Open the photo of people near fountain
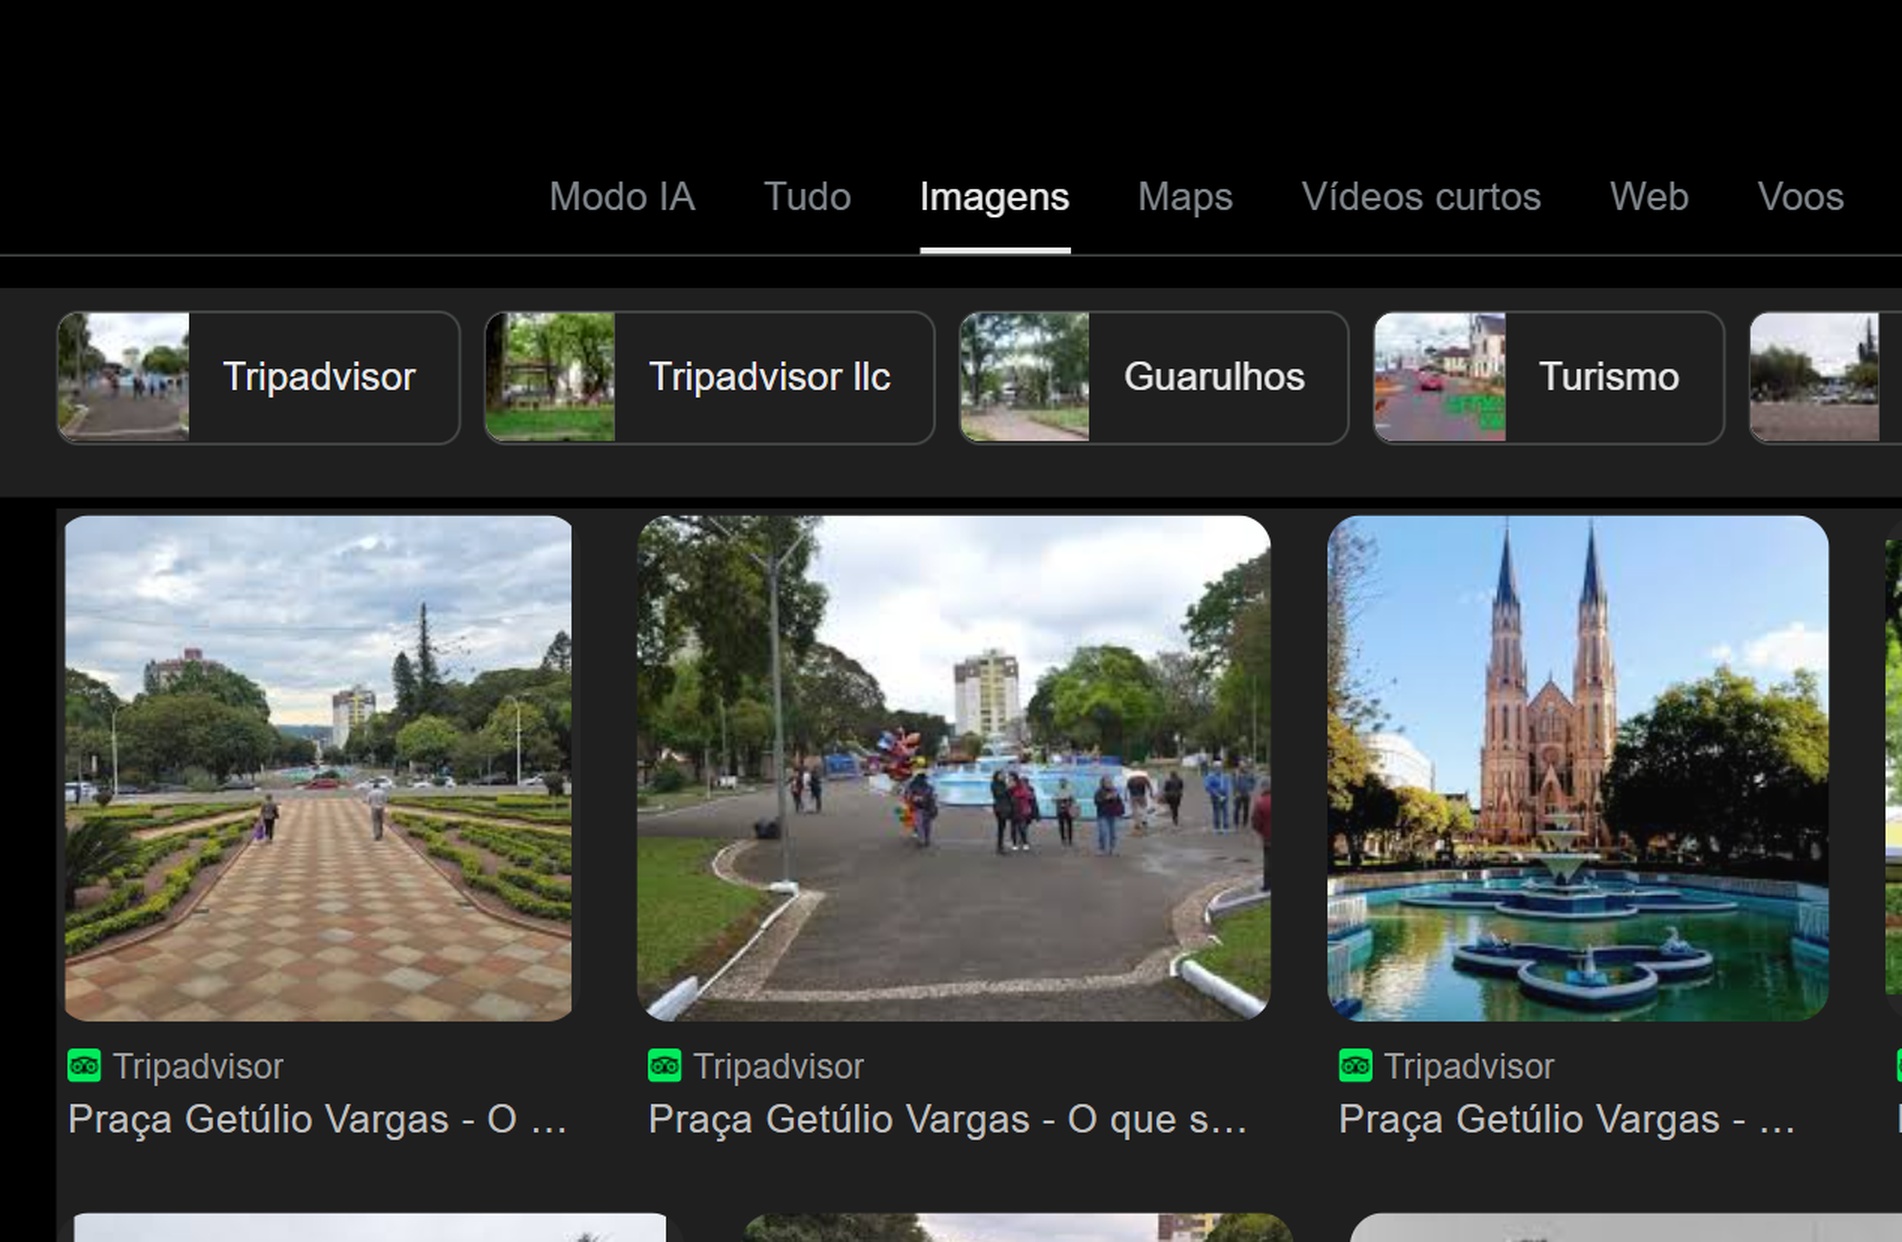Viewport: 1902px width, 1242px height. pyautogui.click(x=953, y=767)
